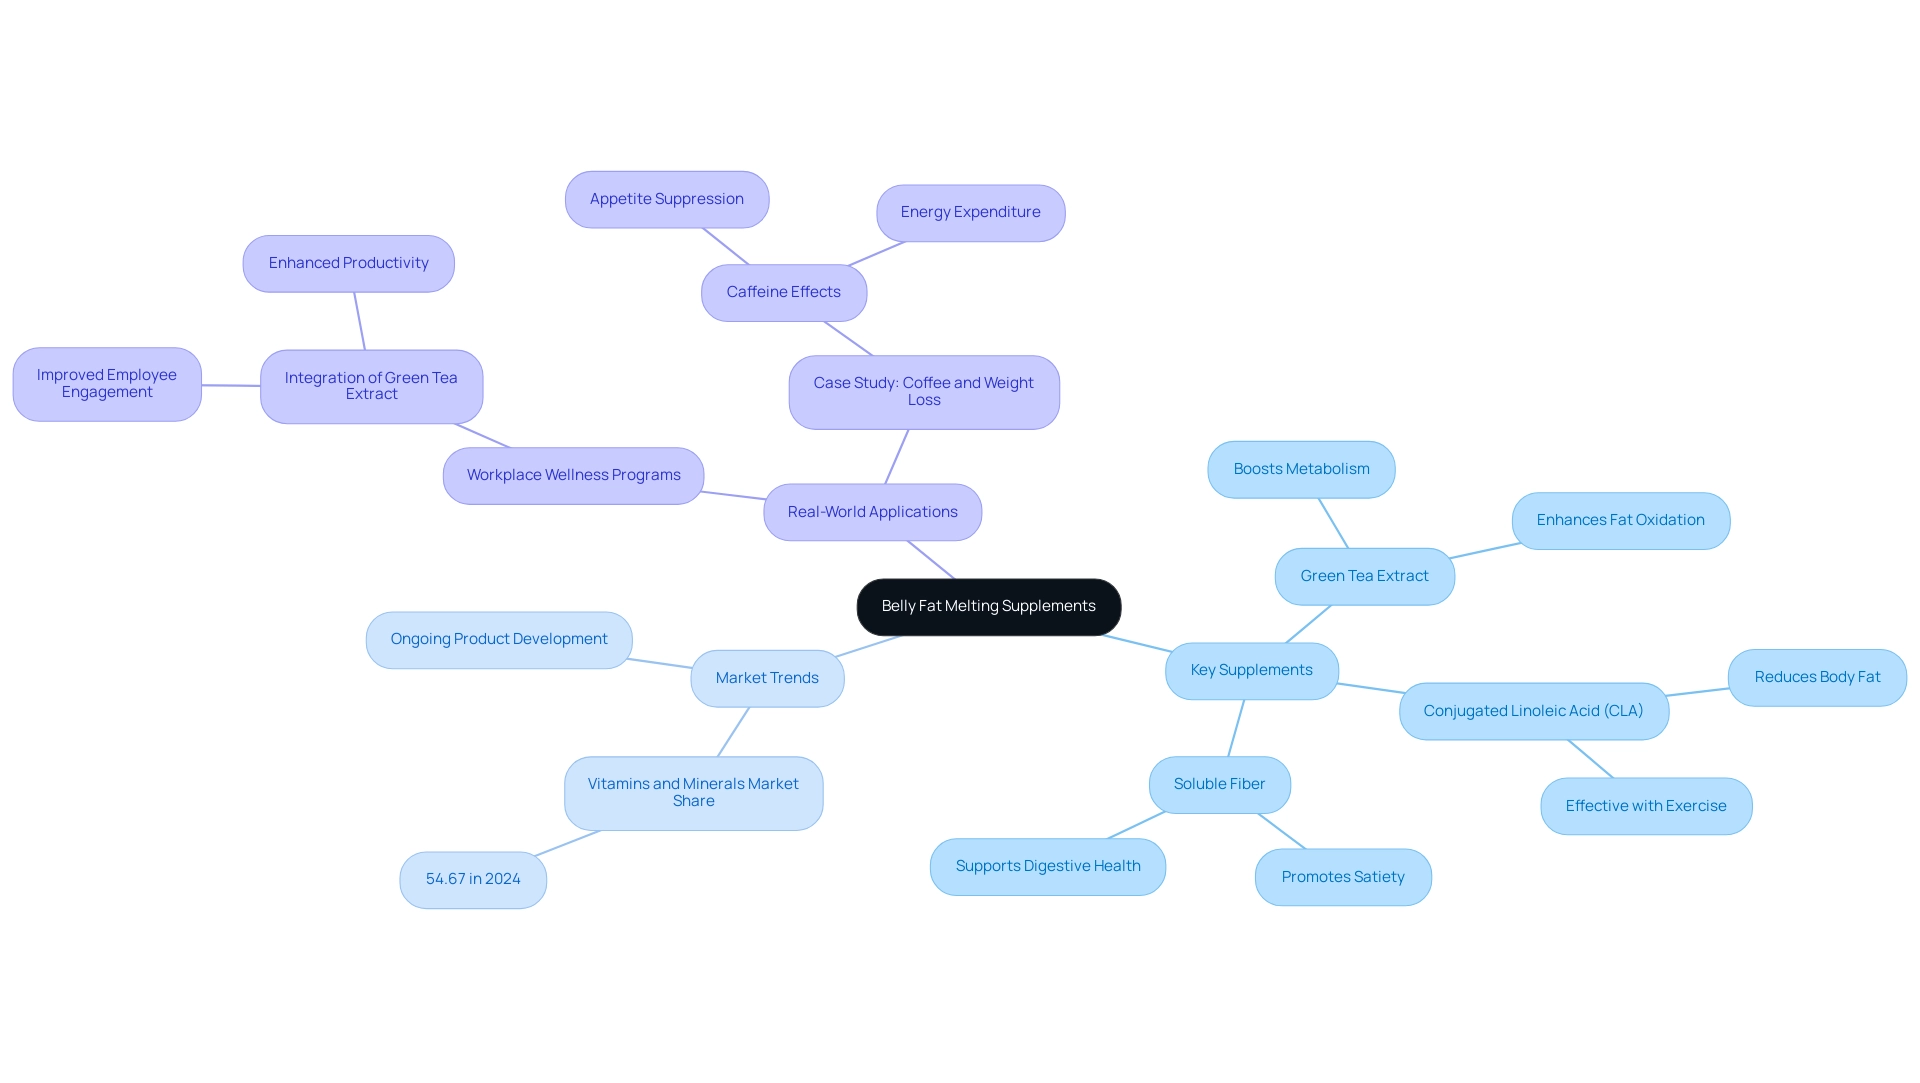
Task: Click the Green Tea Extract node icon
Action: click(1365, 575)
